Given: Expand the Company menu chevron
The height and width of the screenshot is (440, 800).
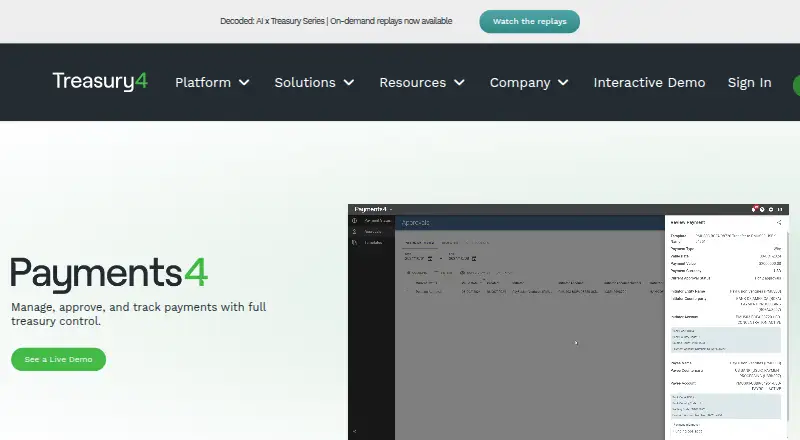Looking at the screenshot, I should pos(563,82).
